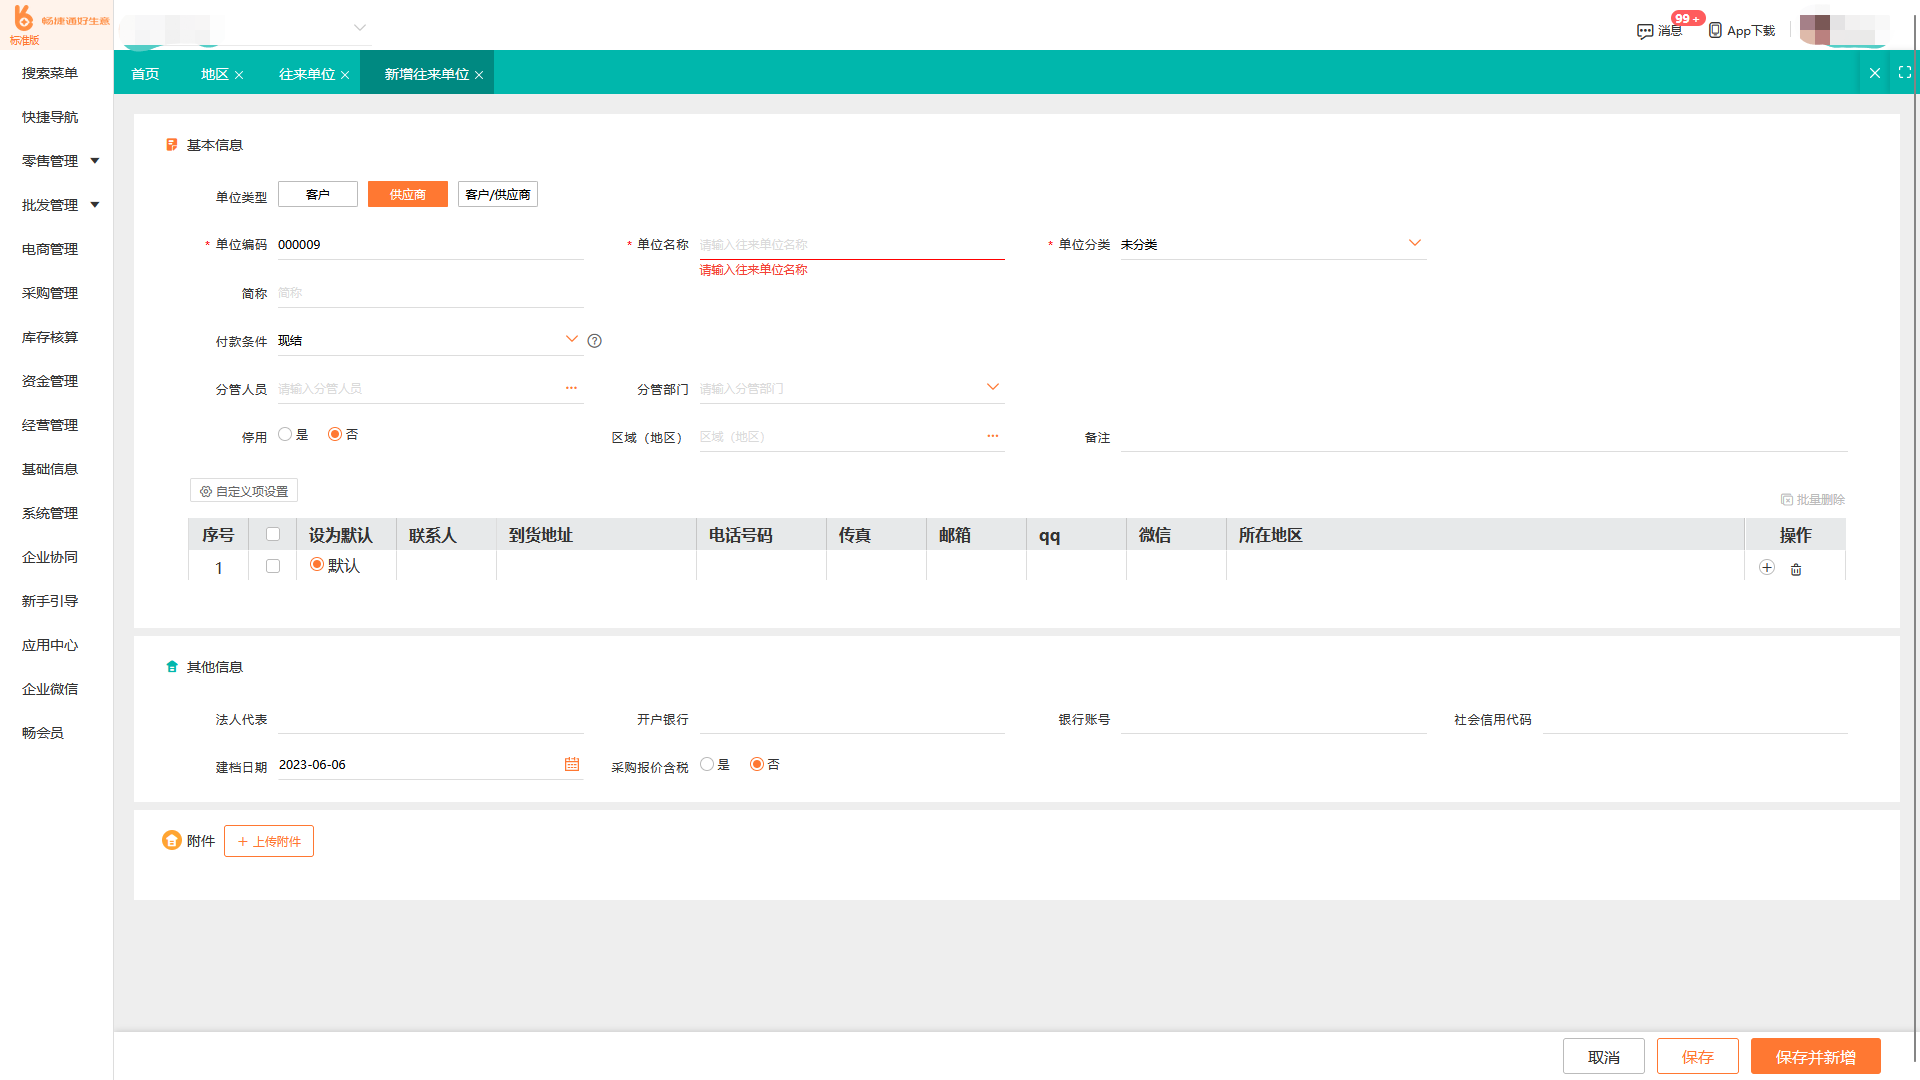Toggle 停用 radio button to 是
Viewport: 1920px width, 1080px height.
[285, 434]
